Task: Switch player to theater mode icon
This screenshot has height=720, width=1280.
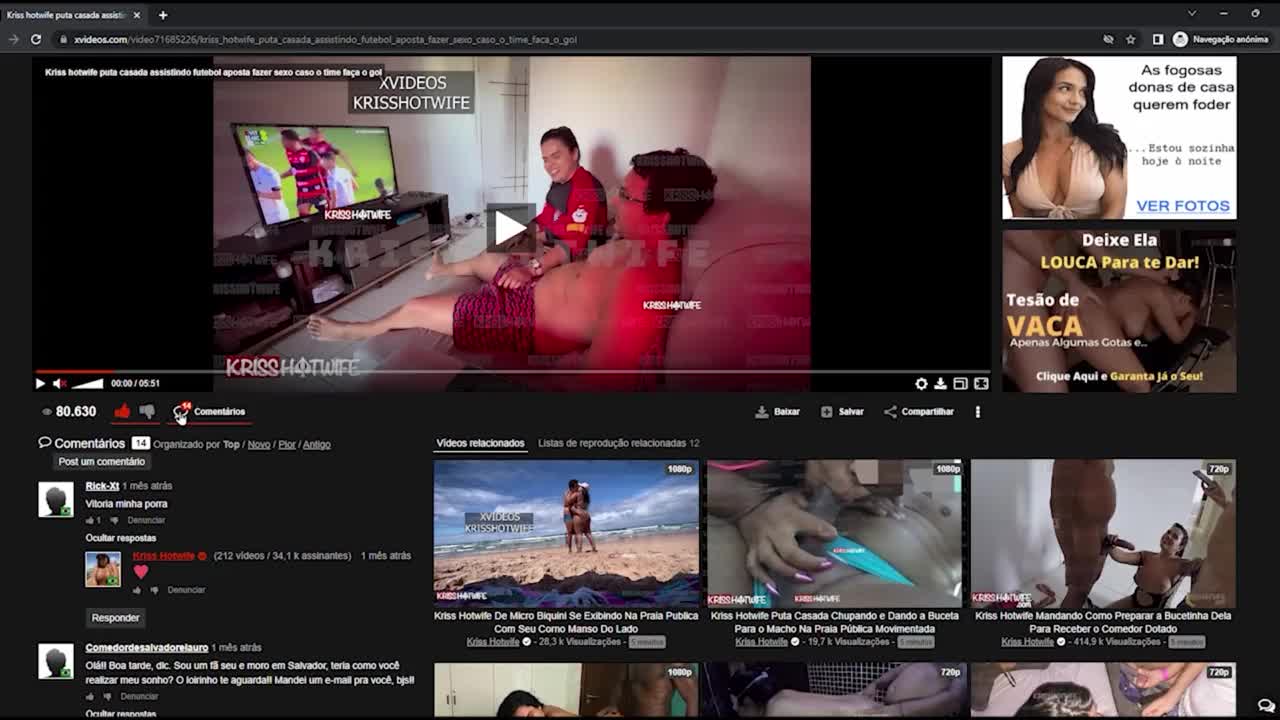Action: coord(960,384)
